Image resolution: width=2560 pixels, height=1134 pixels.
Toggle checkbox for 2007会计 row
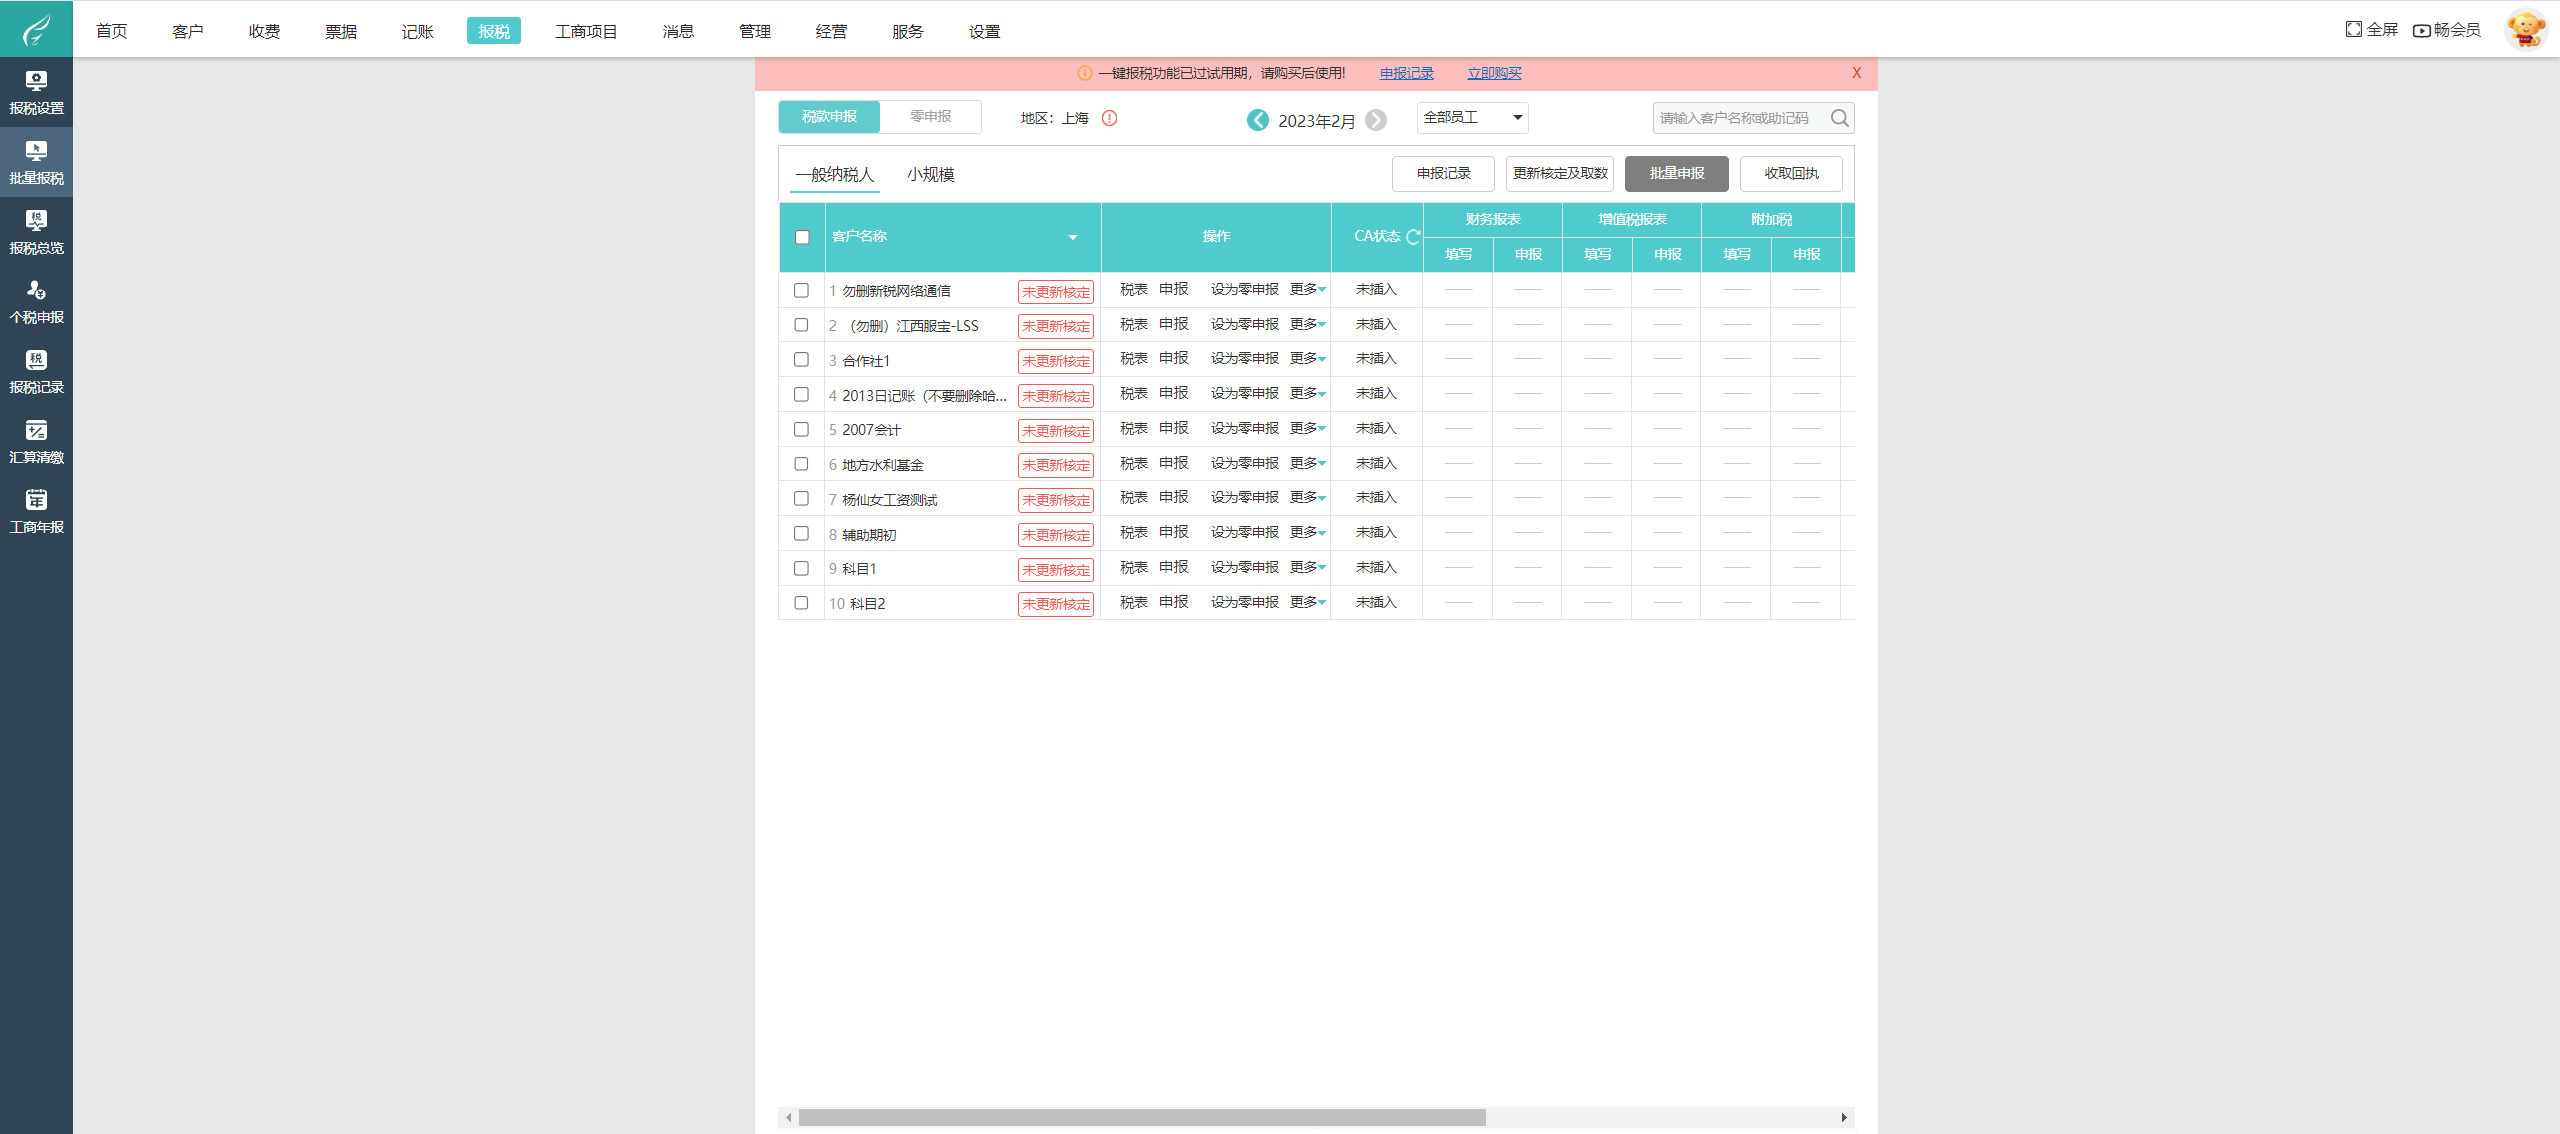click(x=800, y=427)
